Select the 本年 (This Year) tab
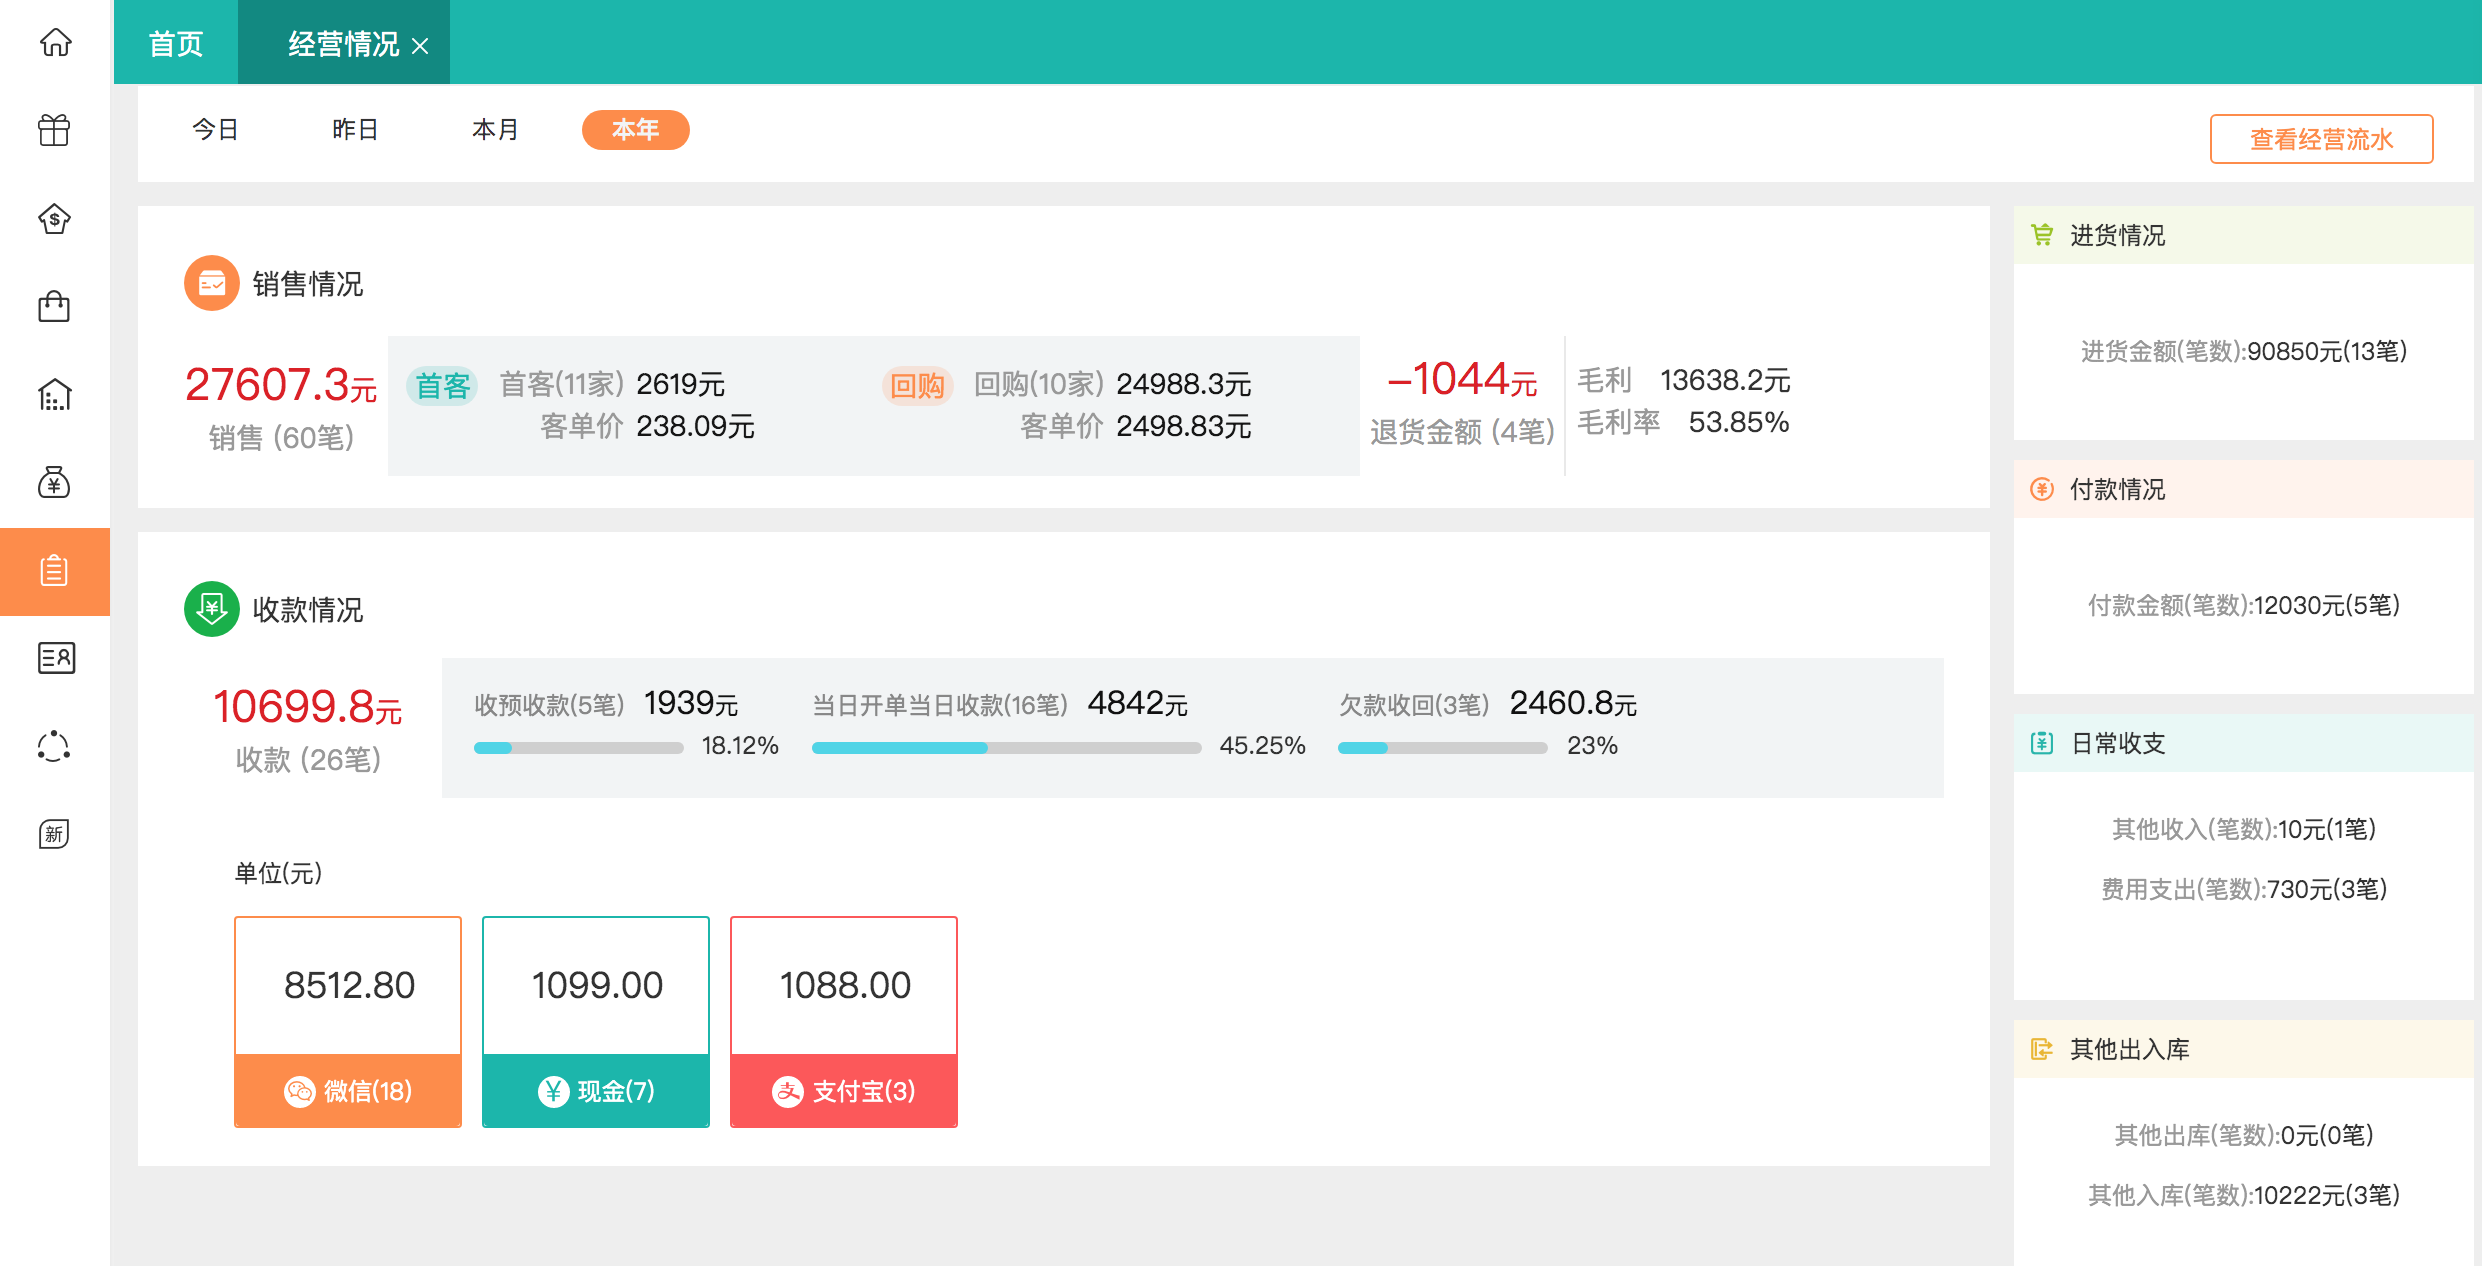Image resolution: width=2482 pixels, height=1266 pixels. click(x=634, y=132)
